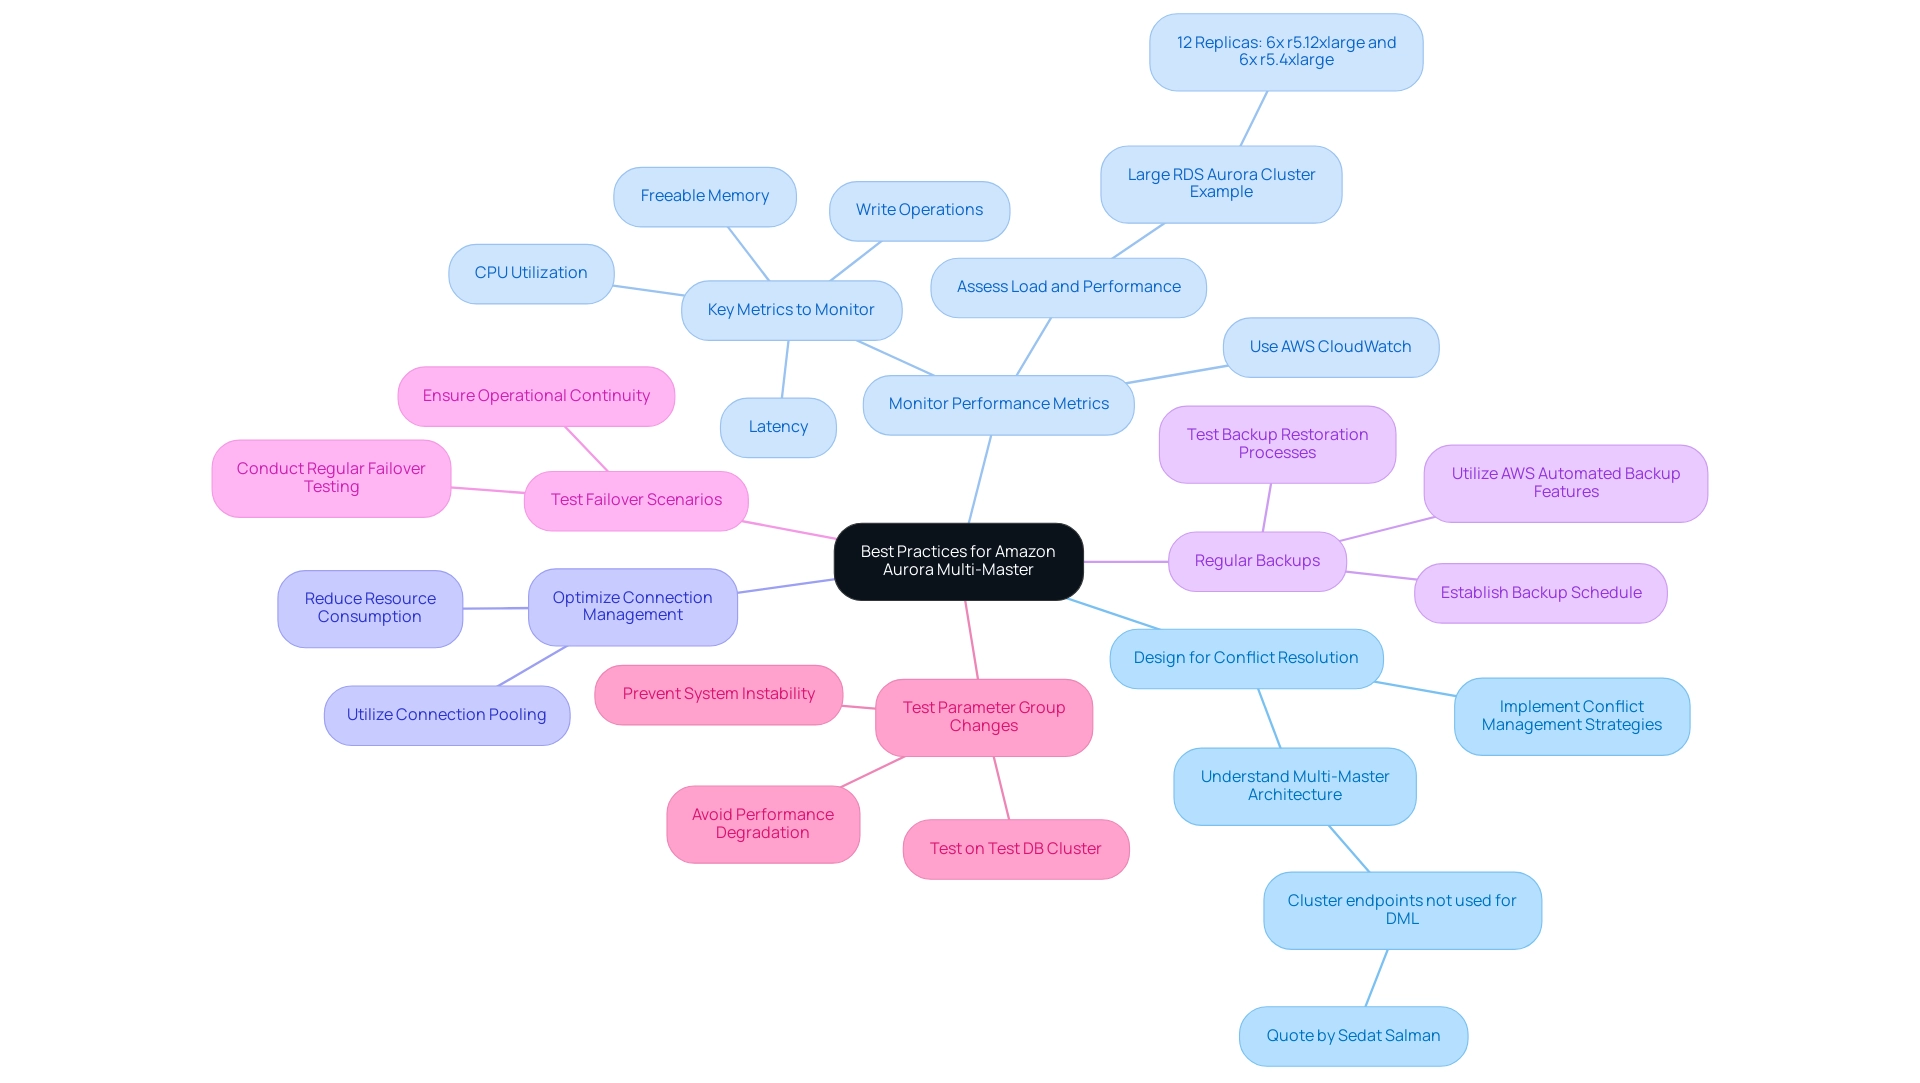1920x1083 pixels.
Task: Select 'Monitor Performance Metrics' node
Action: coord(997,402)
